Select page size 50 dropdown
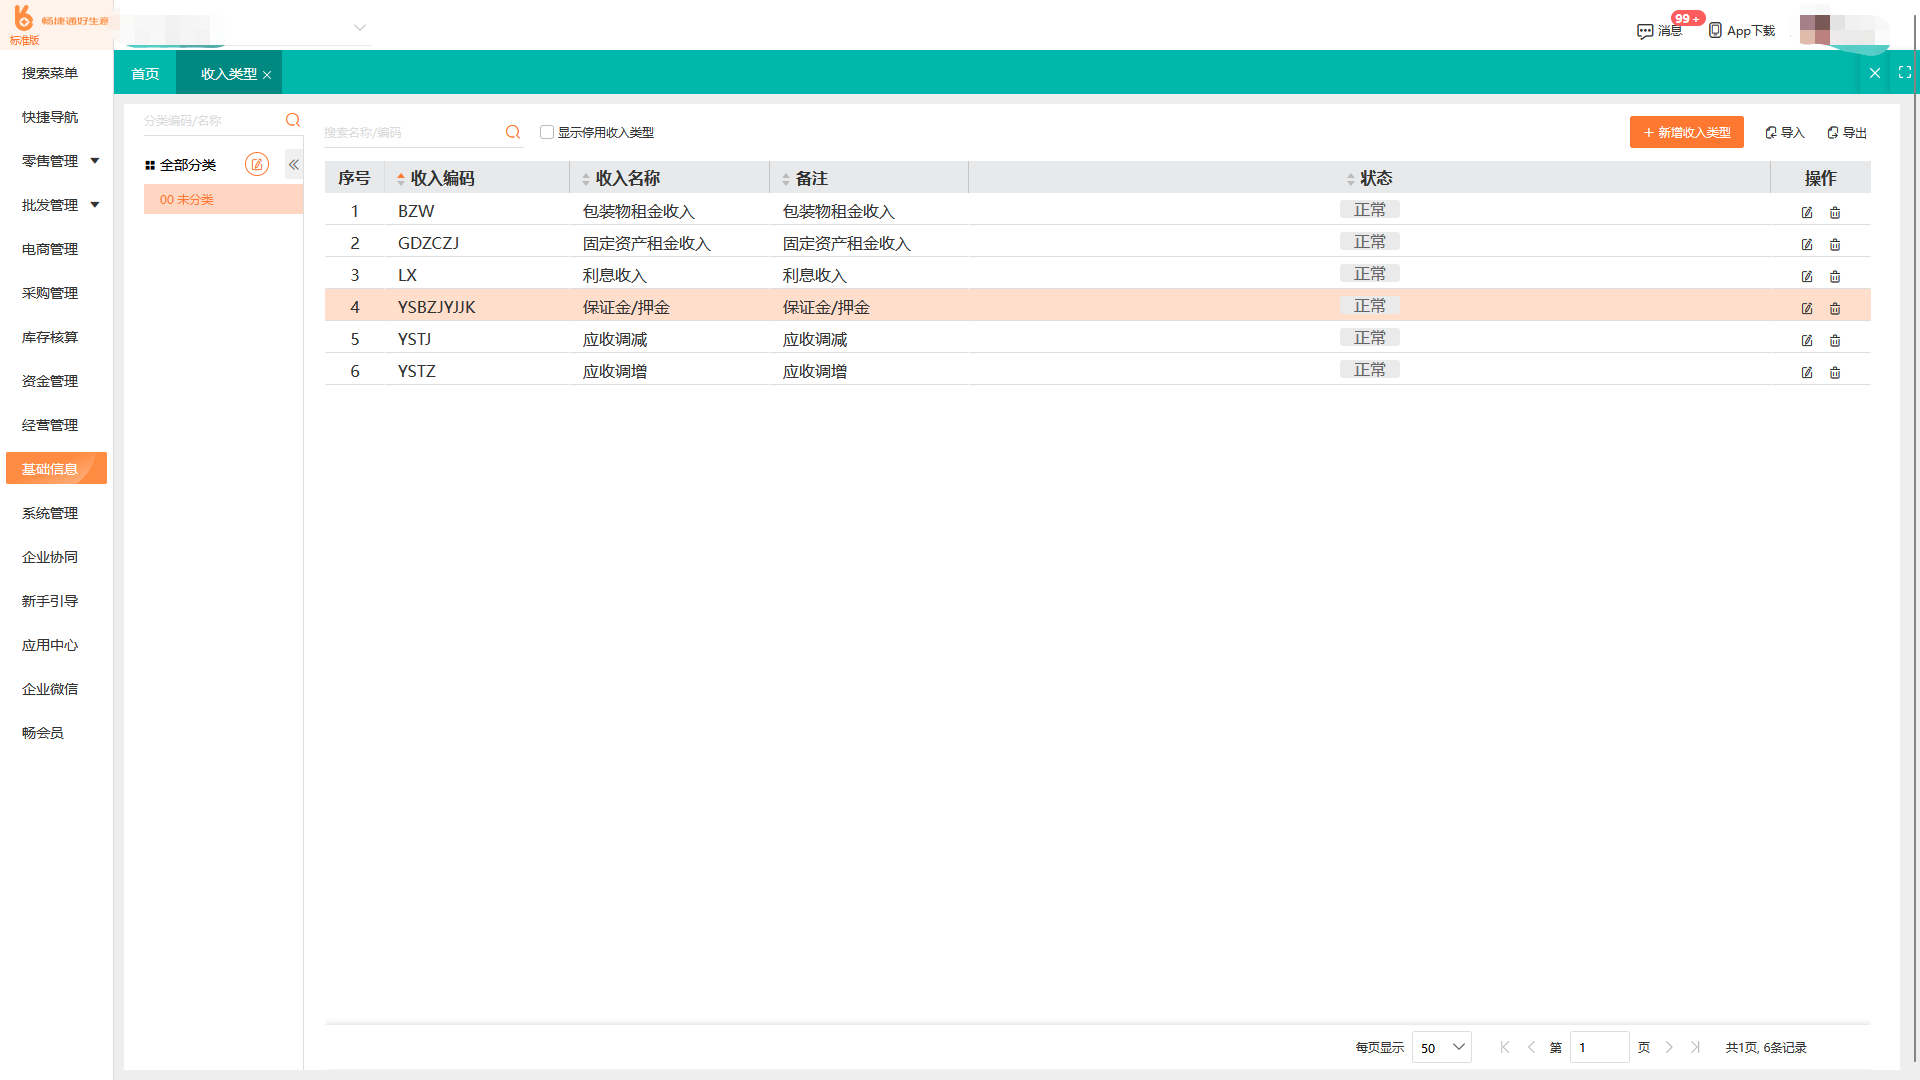This screenshot has height=1080, width=1920. pyautogui.click(x=1441, y=1047)
